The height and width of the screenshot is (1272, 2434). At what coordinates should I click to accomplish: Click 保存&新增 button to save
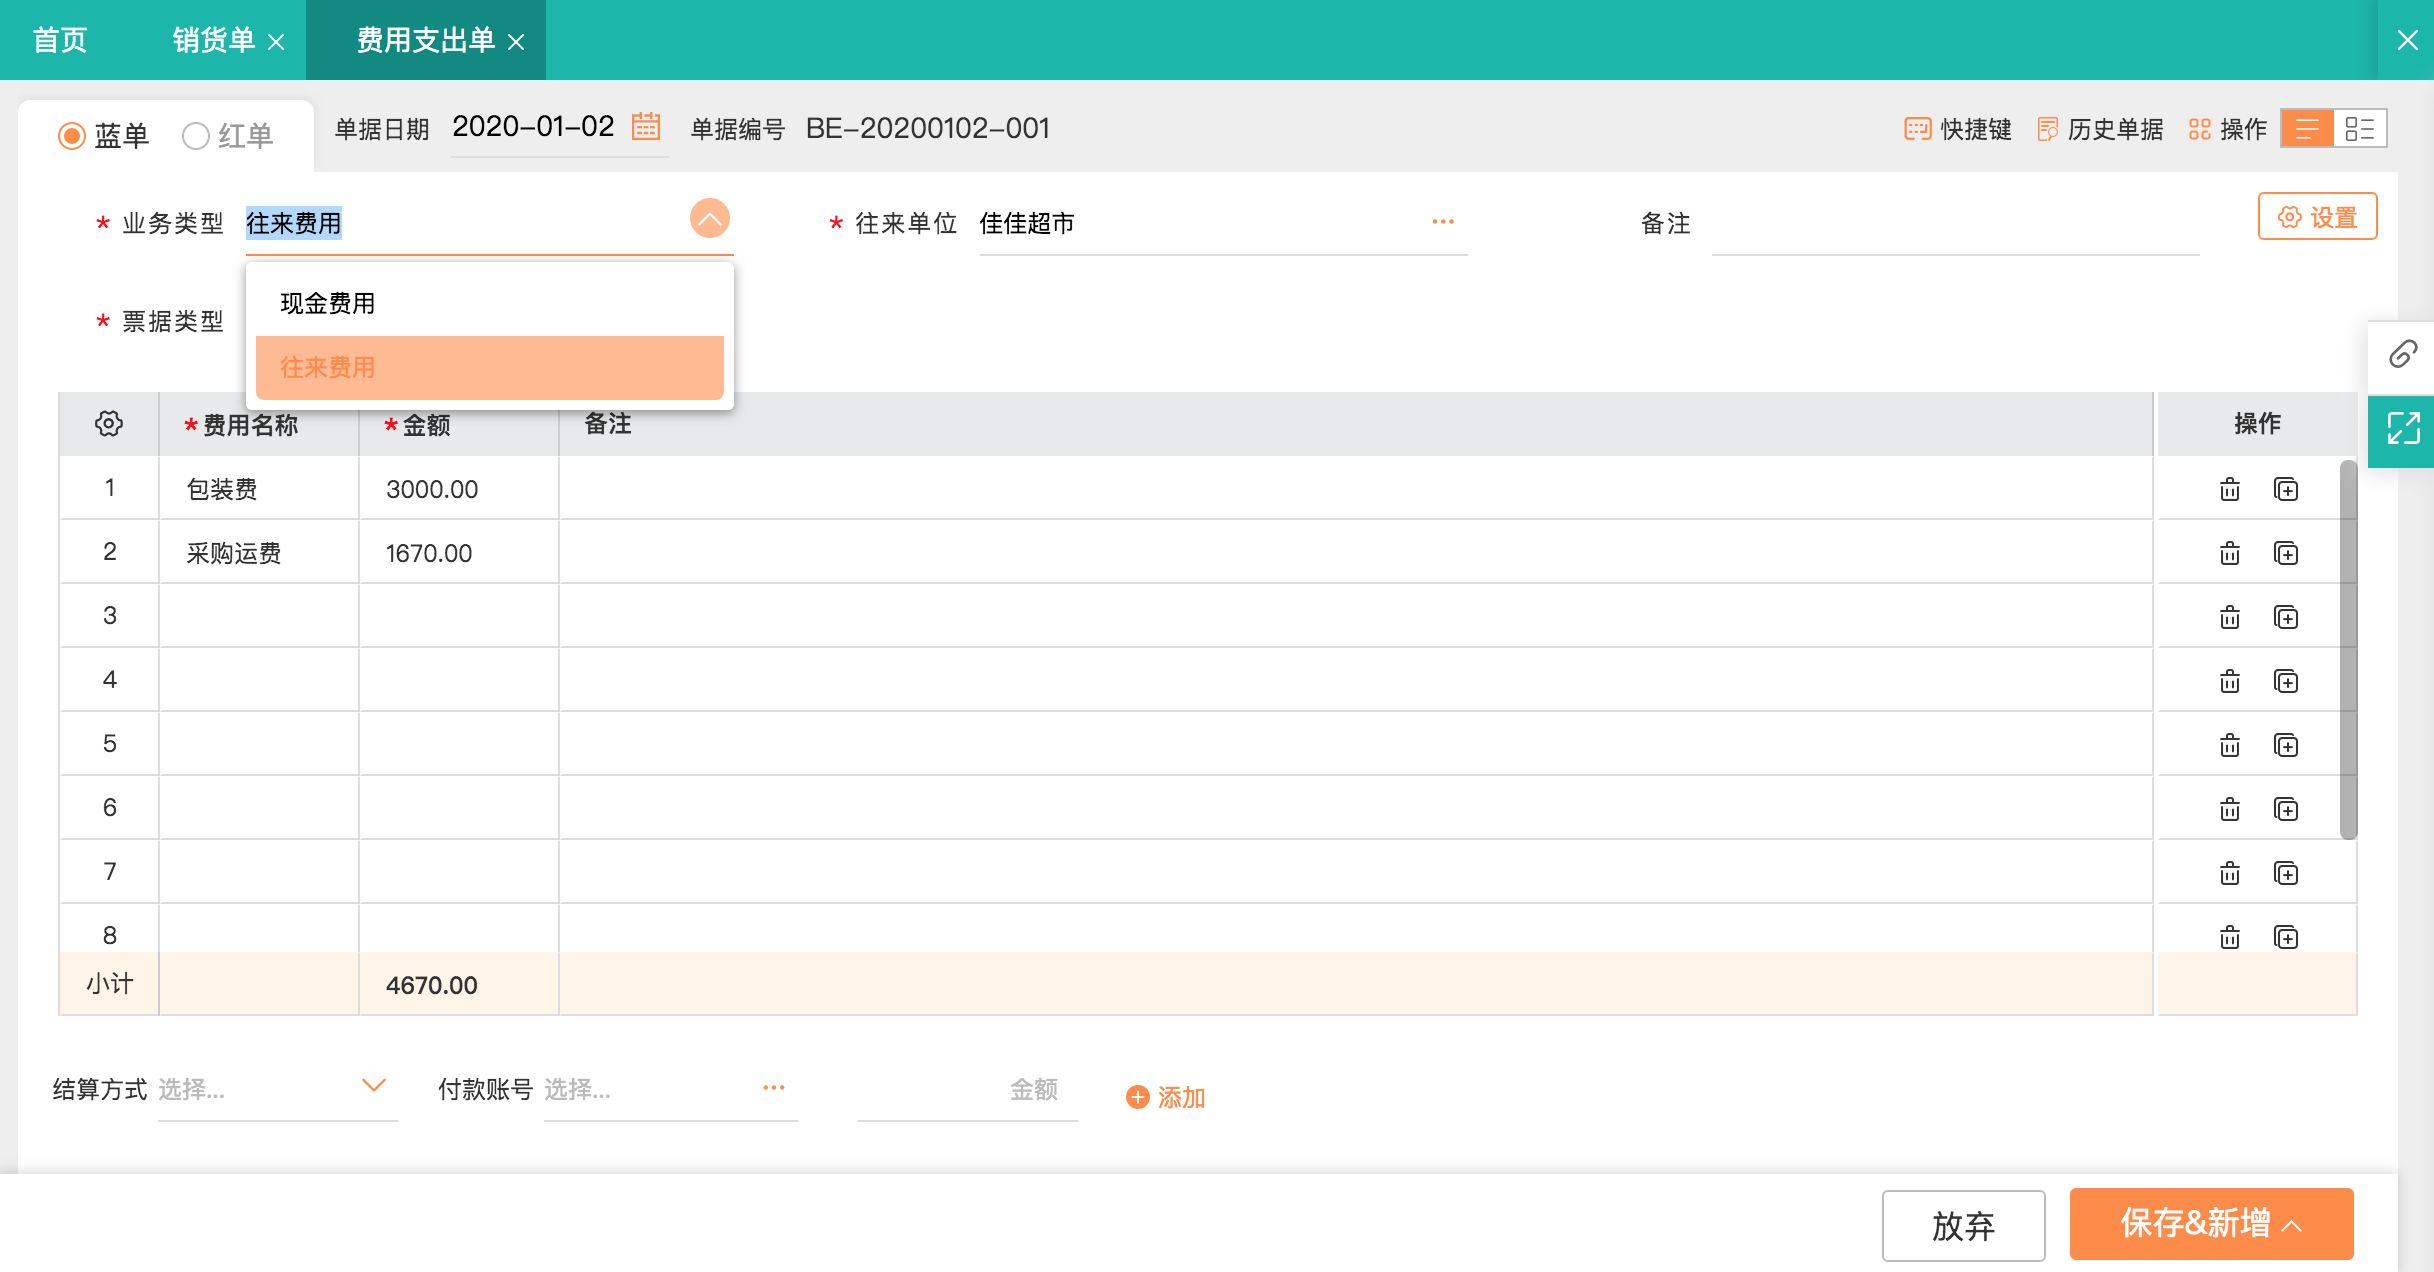2210,1222
